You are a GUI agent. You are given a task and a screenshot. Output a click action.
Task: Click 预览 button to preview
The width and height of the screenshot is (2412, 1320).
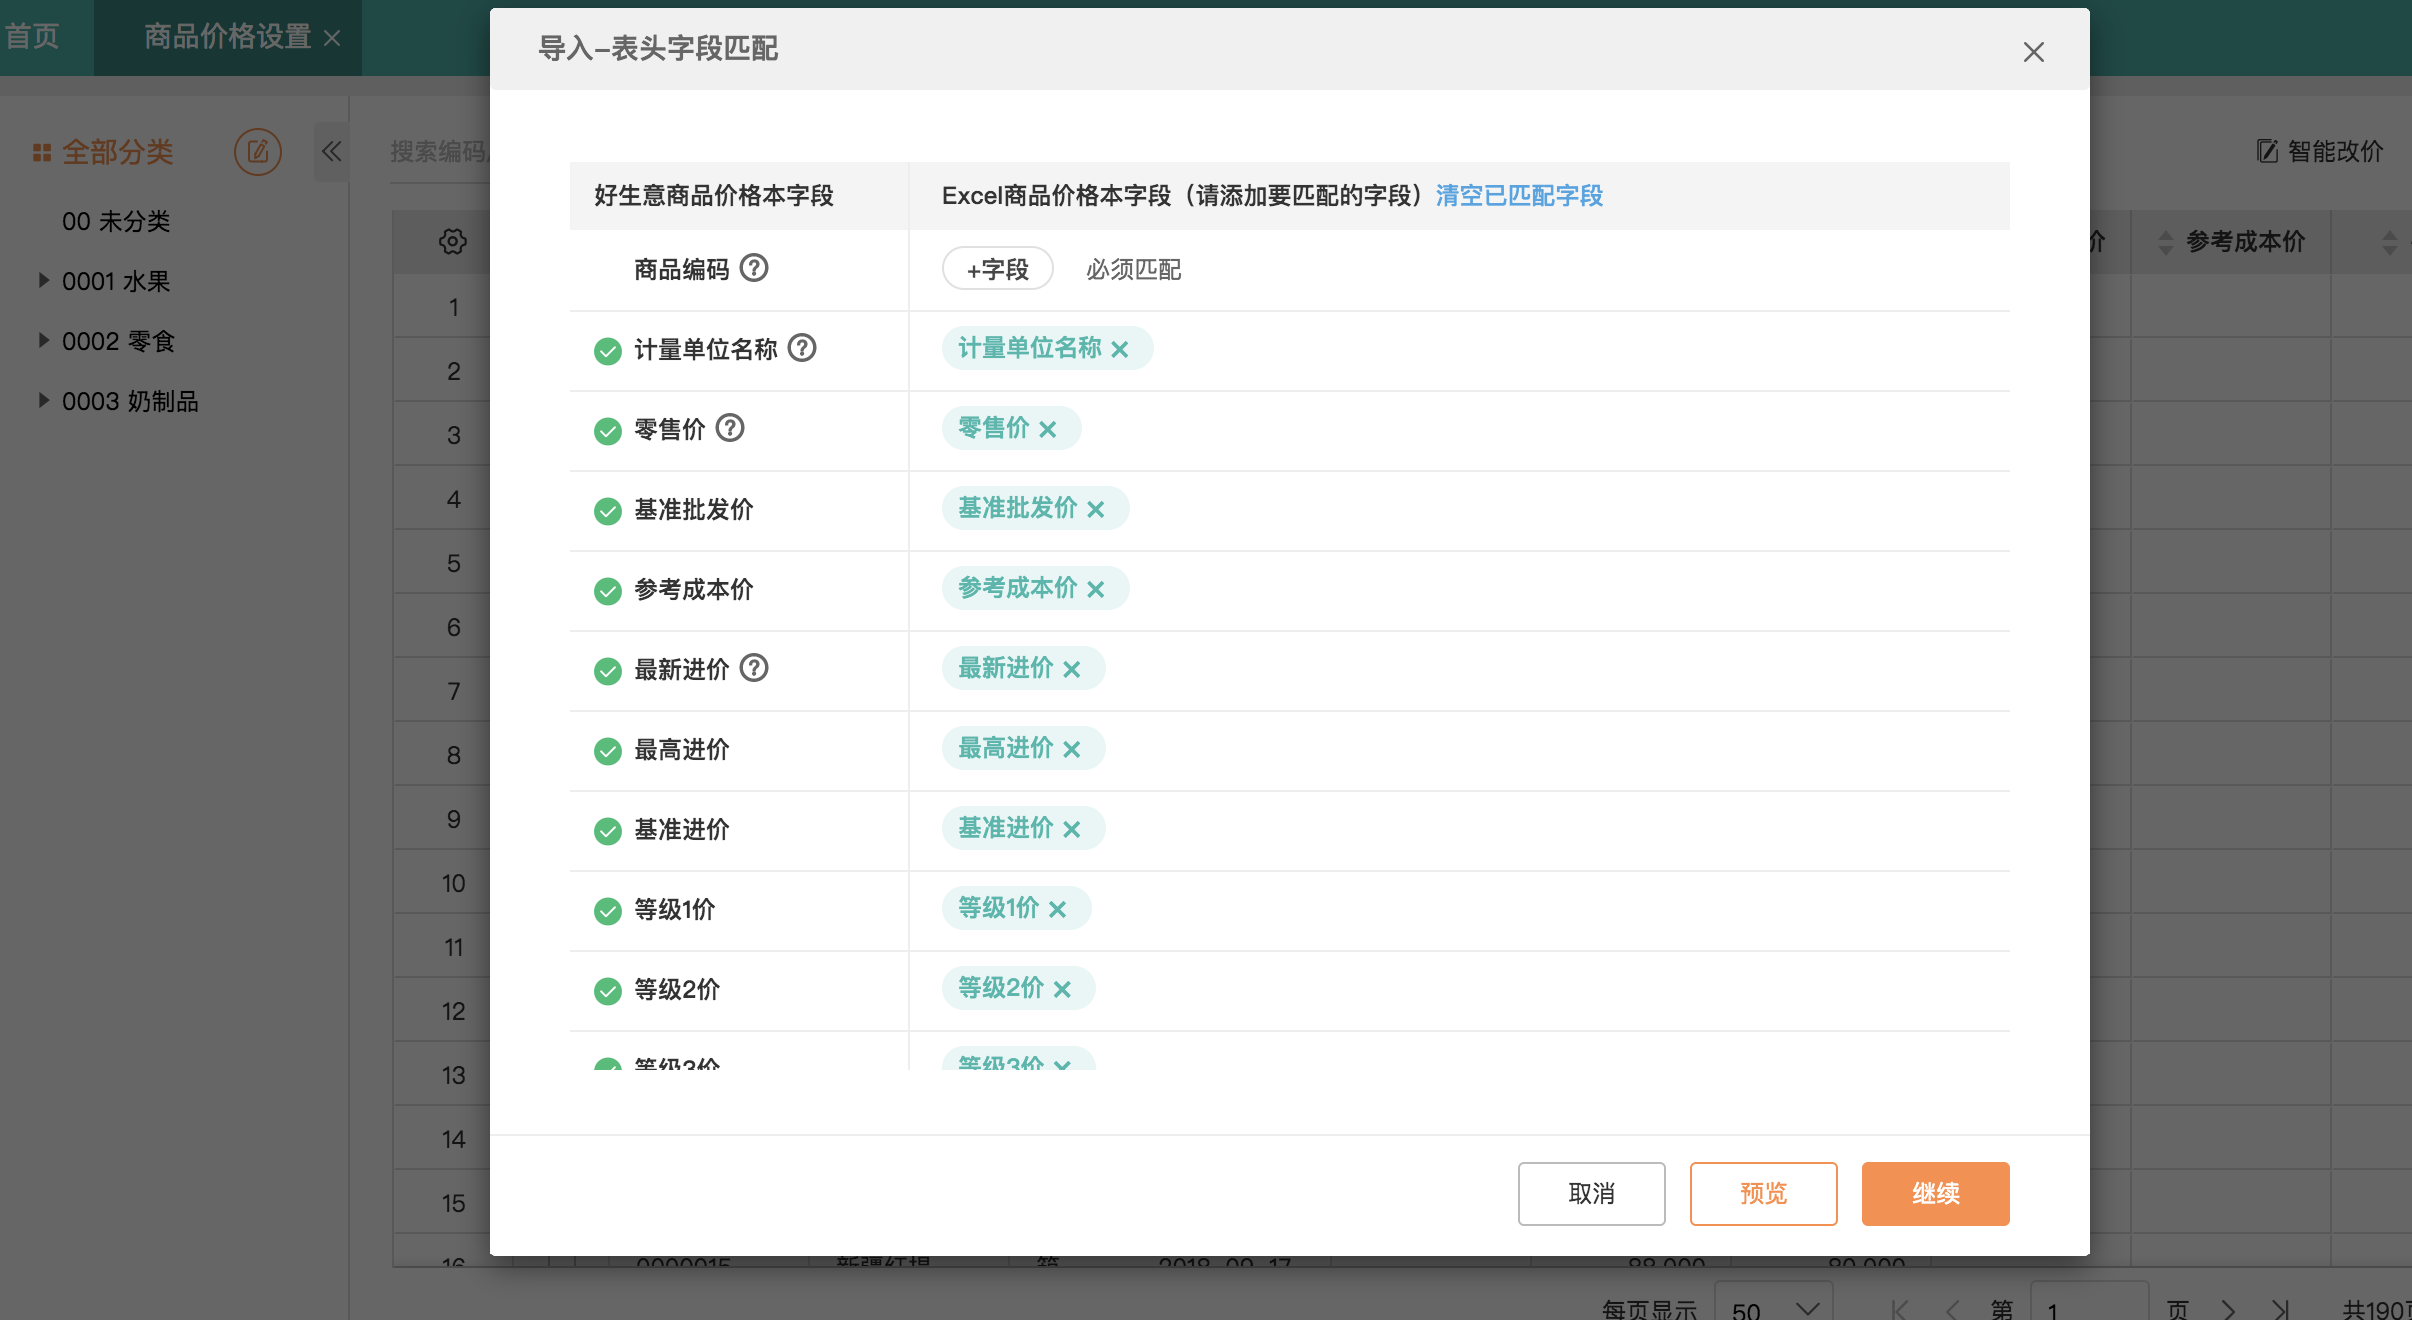point(1763,1193)
